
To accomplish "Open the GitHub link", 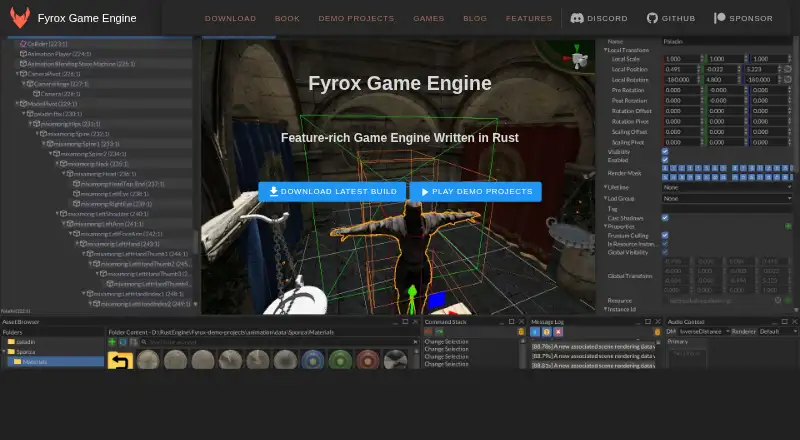I will pos(670,18).
